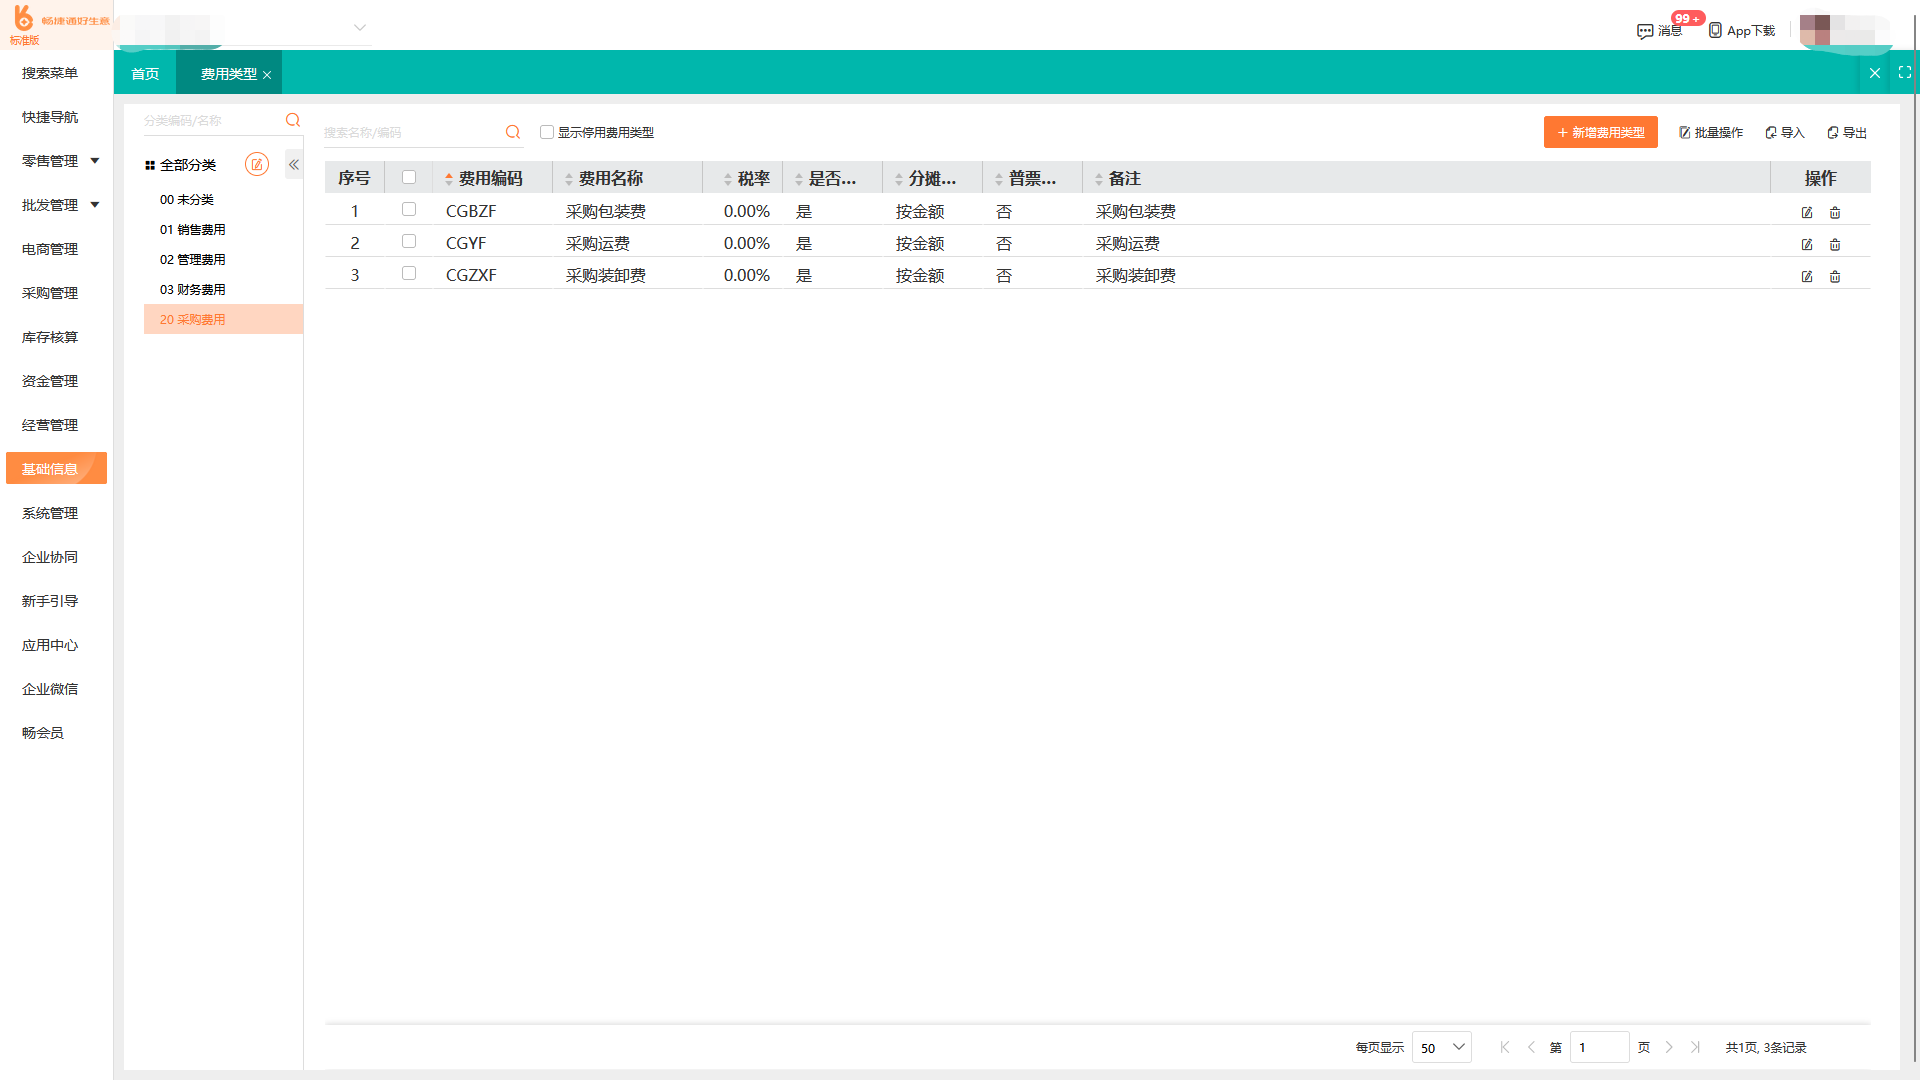Screen dimensions: 1920x1080
Task: Click the edit icon for CGBZF row
Action: point(1807,211)
